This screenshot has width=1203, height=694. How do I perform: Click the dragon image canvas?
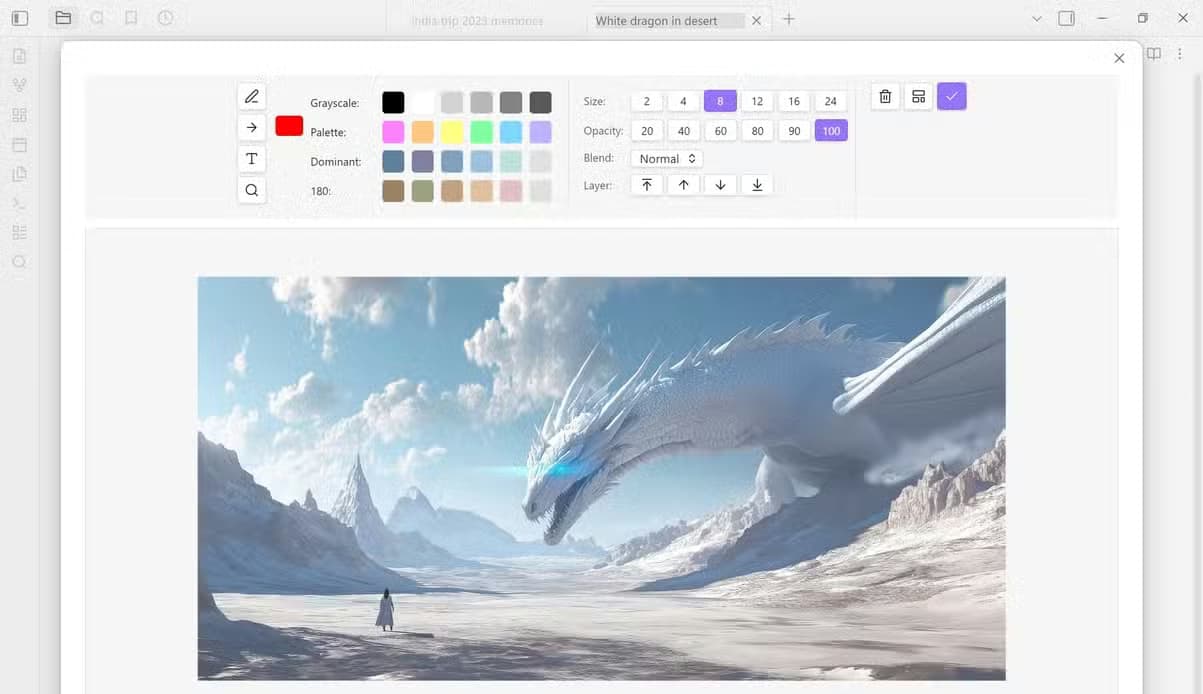(x=601, y=478)
